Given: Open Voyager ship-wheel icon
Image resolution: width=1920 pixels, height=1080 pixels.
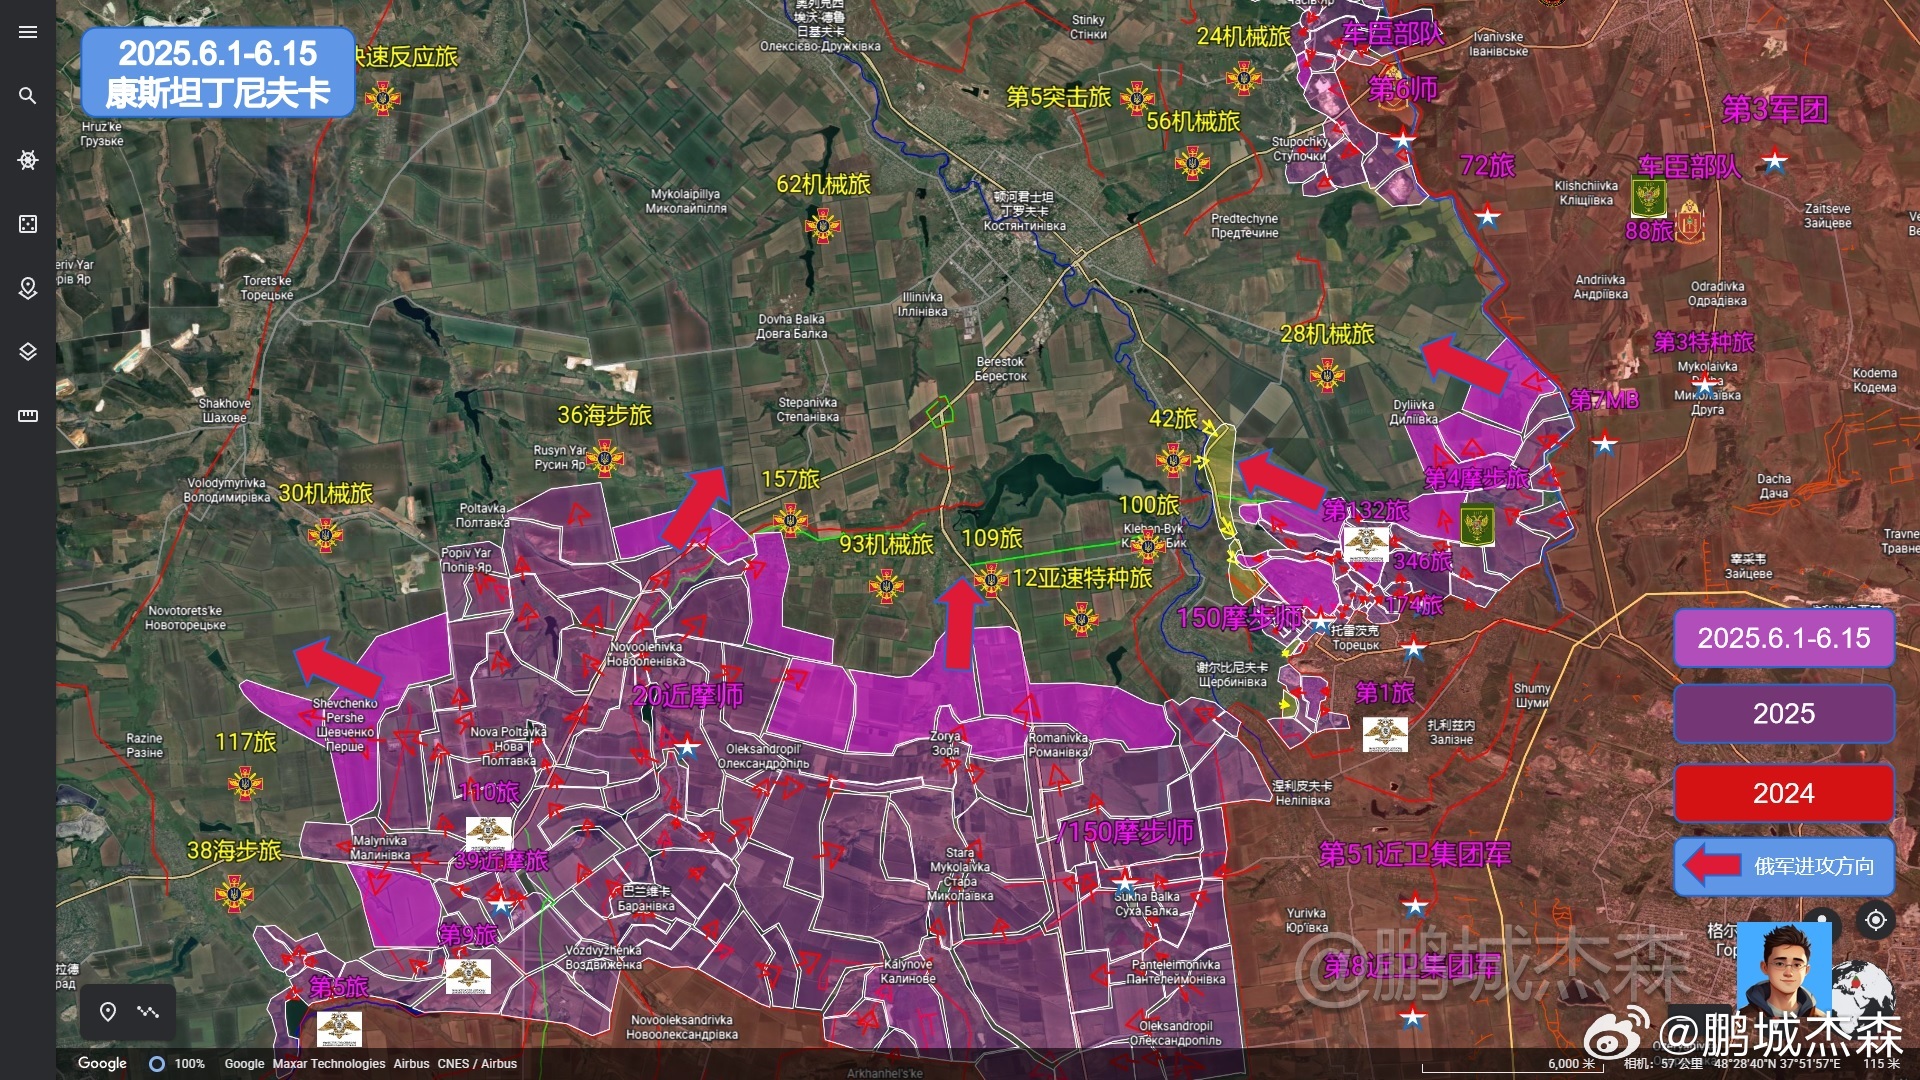Looking at the screenshot, I should click(x=28, y=160).
